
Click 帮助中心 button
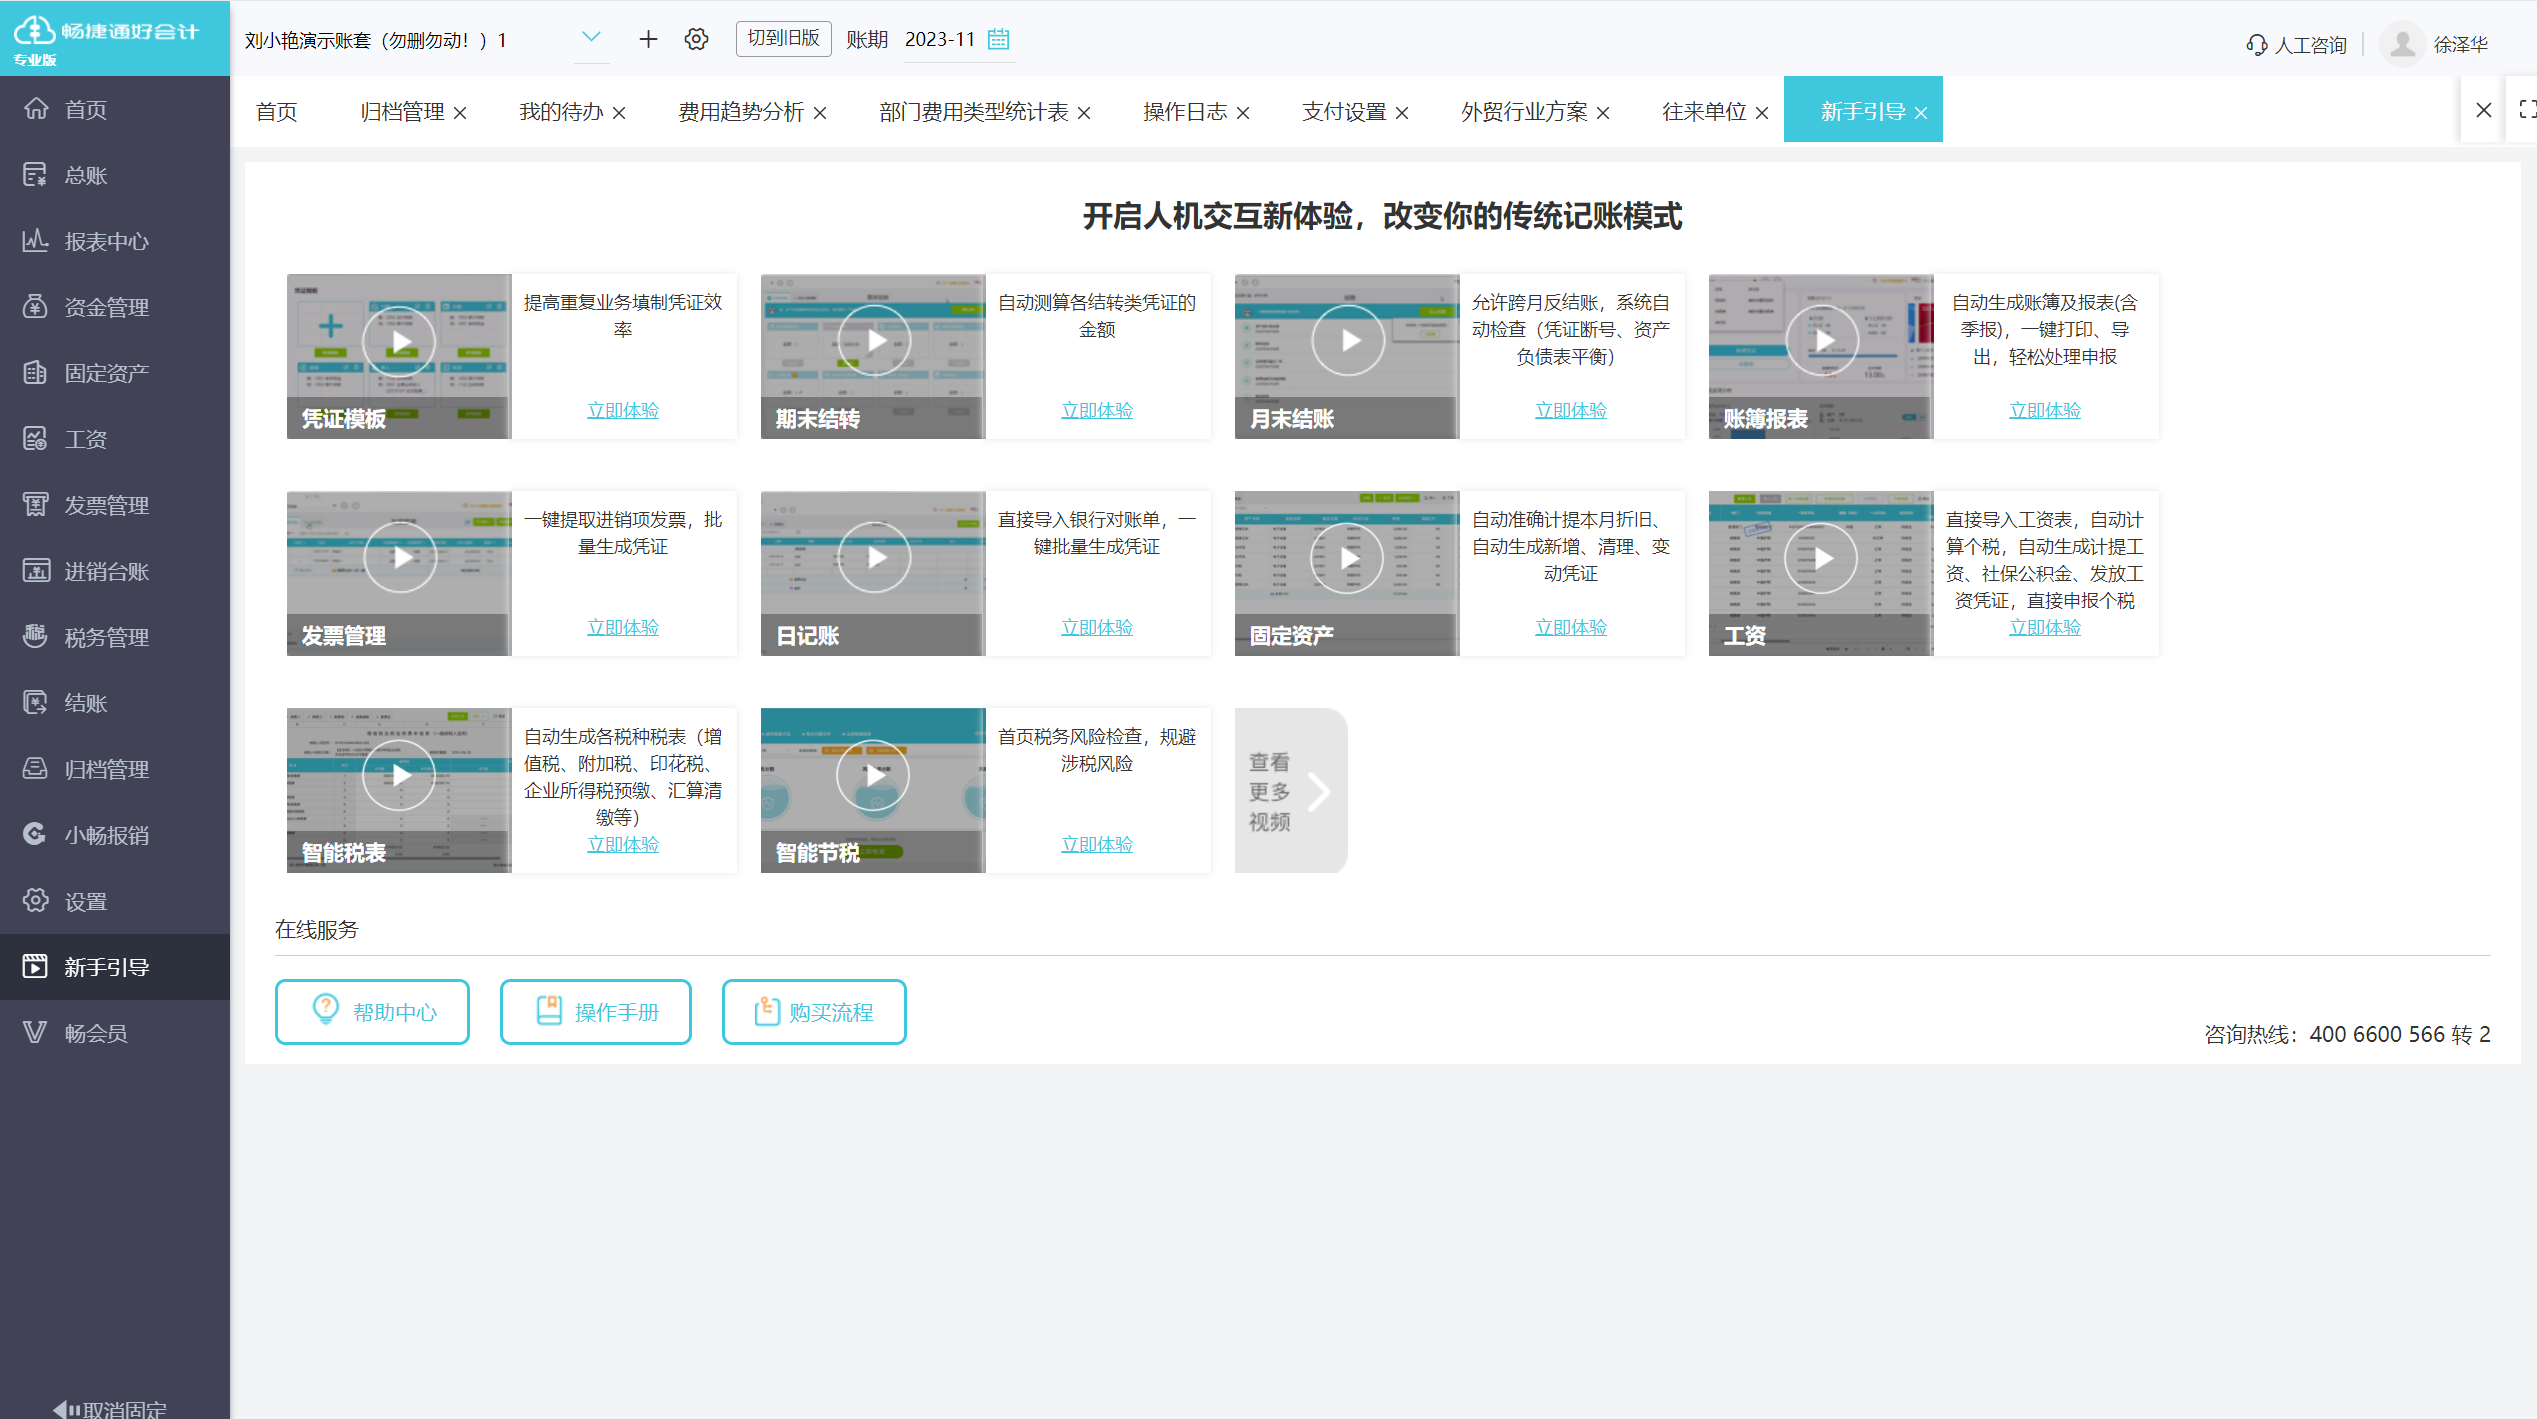[x=373, y=1011]
